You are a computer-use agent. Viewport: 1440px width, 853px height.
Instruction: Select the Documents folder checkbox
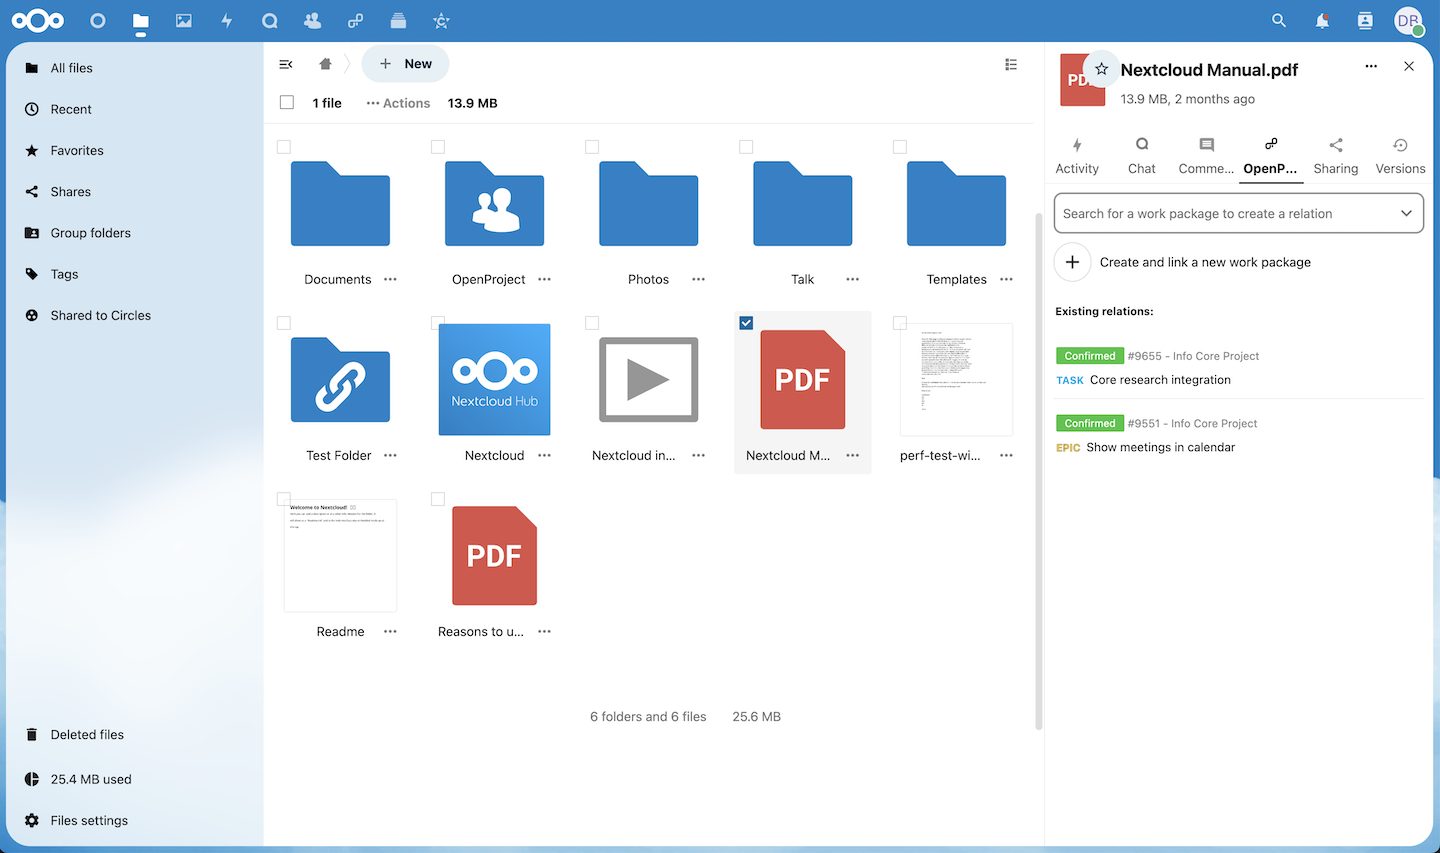284,147
